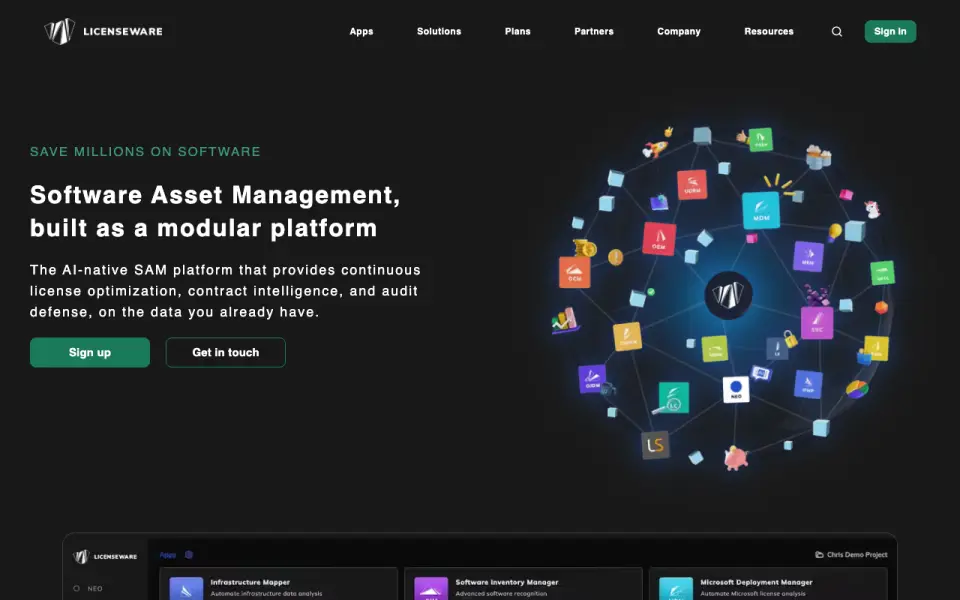Screen dimensions: 960x600
Task: Click the purple Software Inventory Manager icon
Action: [431, 588]
